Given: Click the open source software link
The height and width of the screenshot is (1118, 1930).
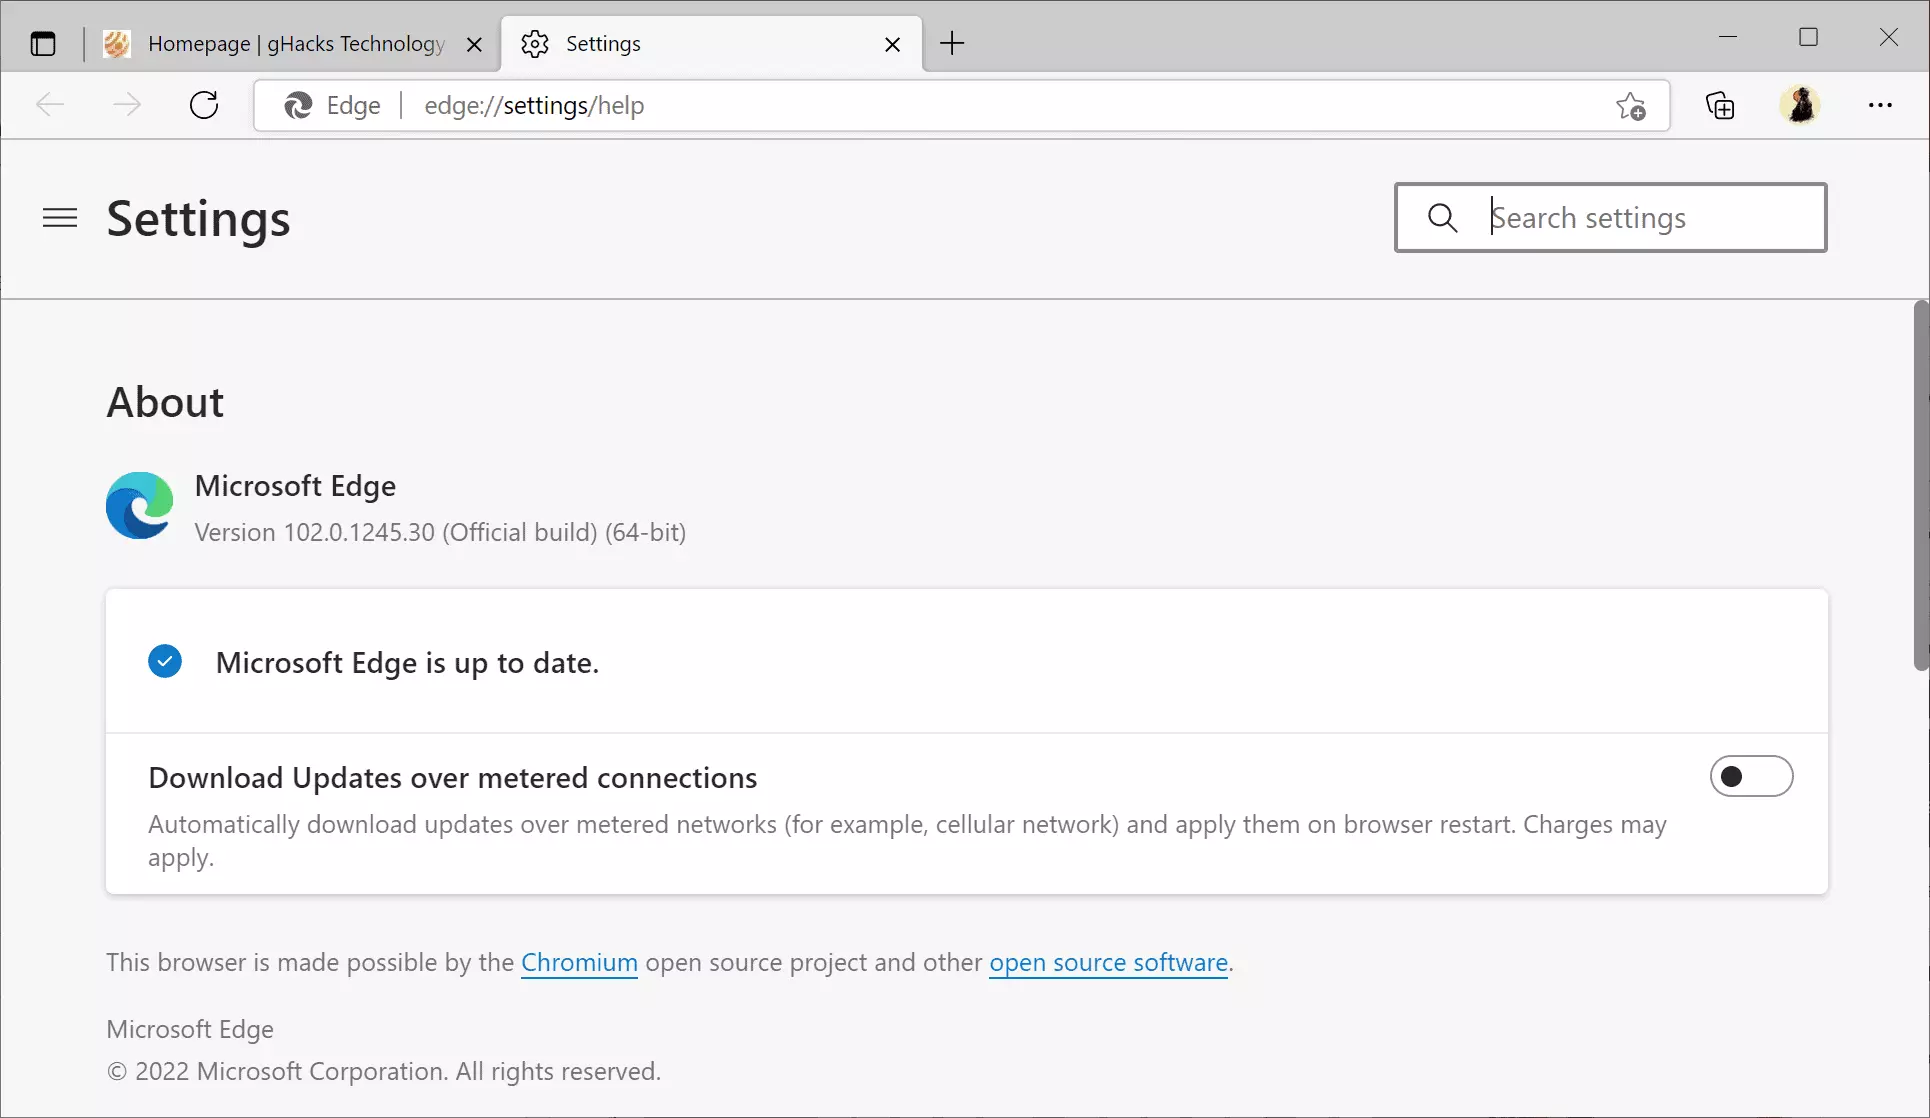Looking at the screenshot, I should 1107,961.
